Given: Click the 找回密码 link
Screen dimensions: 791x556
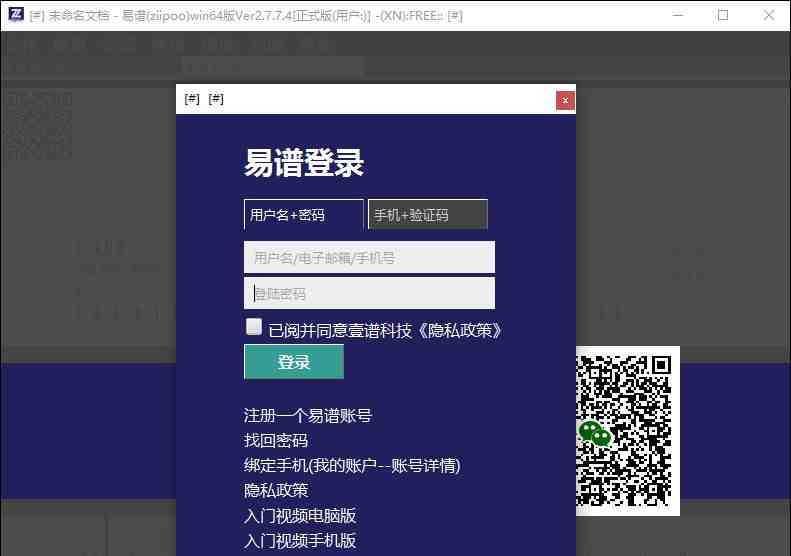Looking at the screenshot, I should (276, 440).
